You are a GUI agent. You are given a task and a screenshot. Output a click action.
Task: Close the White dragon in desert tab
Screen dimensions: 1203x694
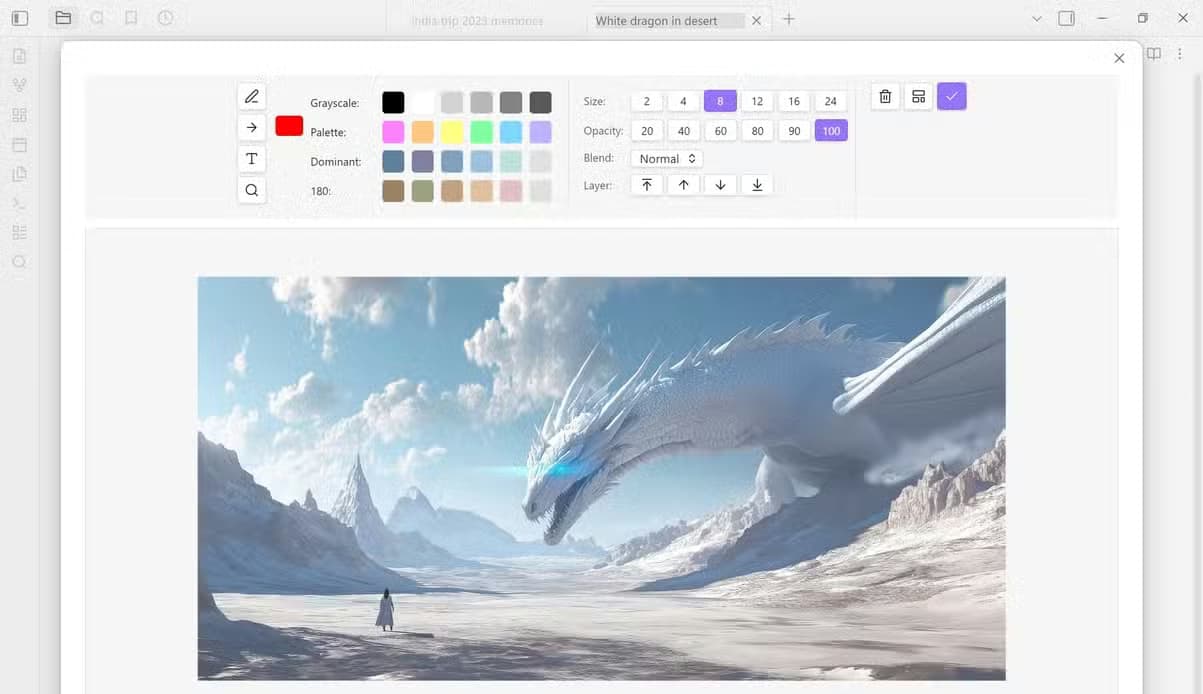tap(756, 20)
